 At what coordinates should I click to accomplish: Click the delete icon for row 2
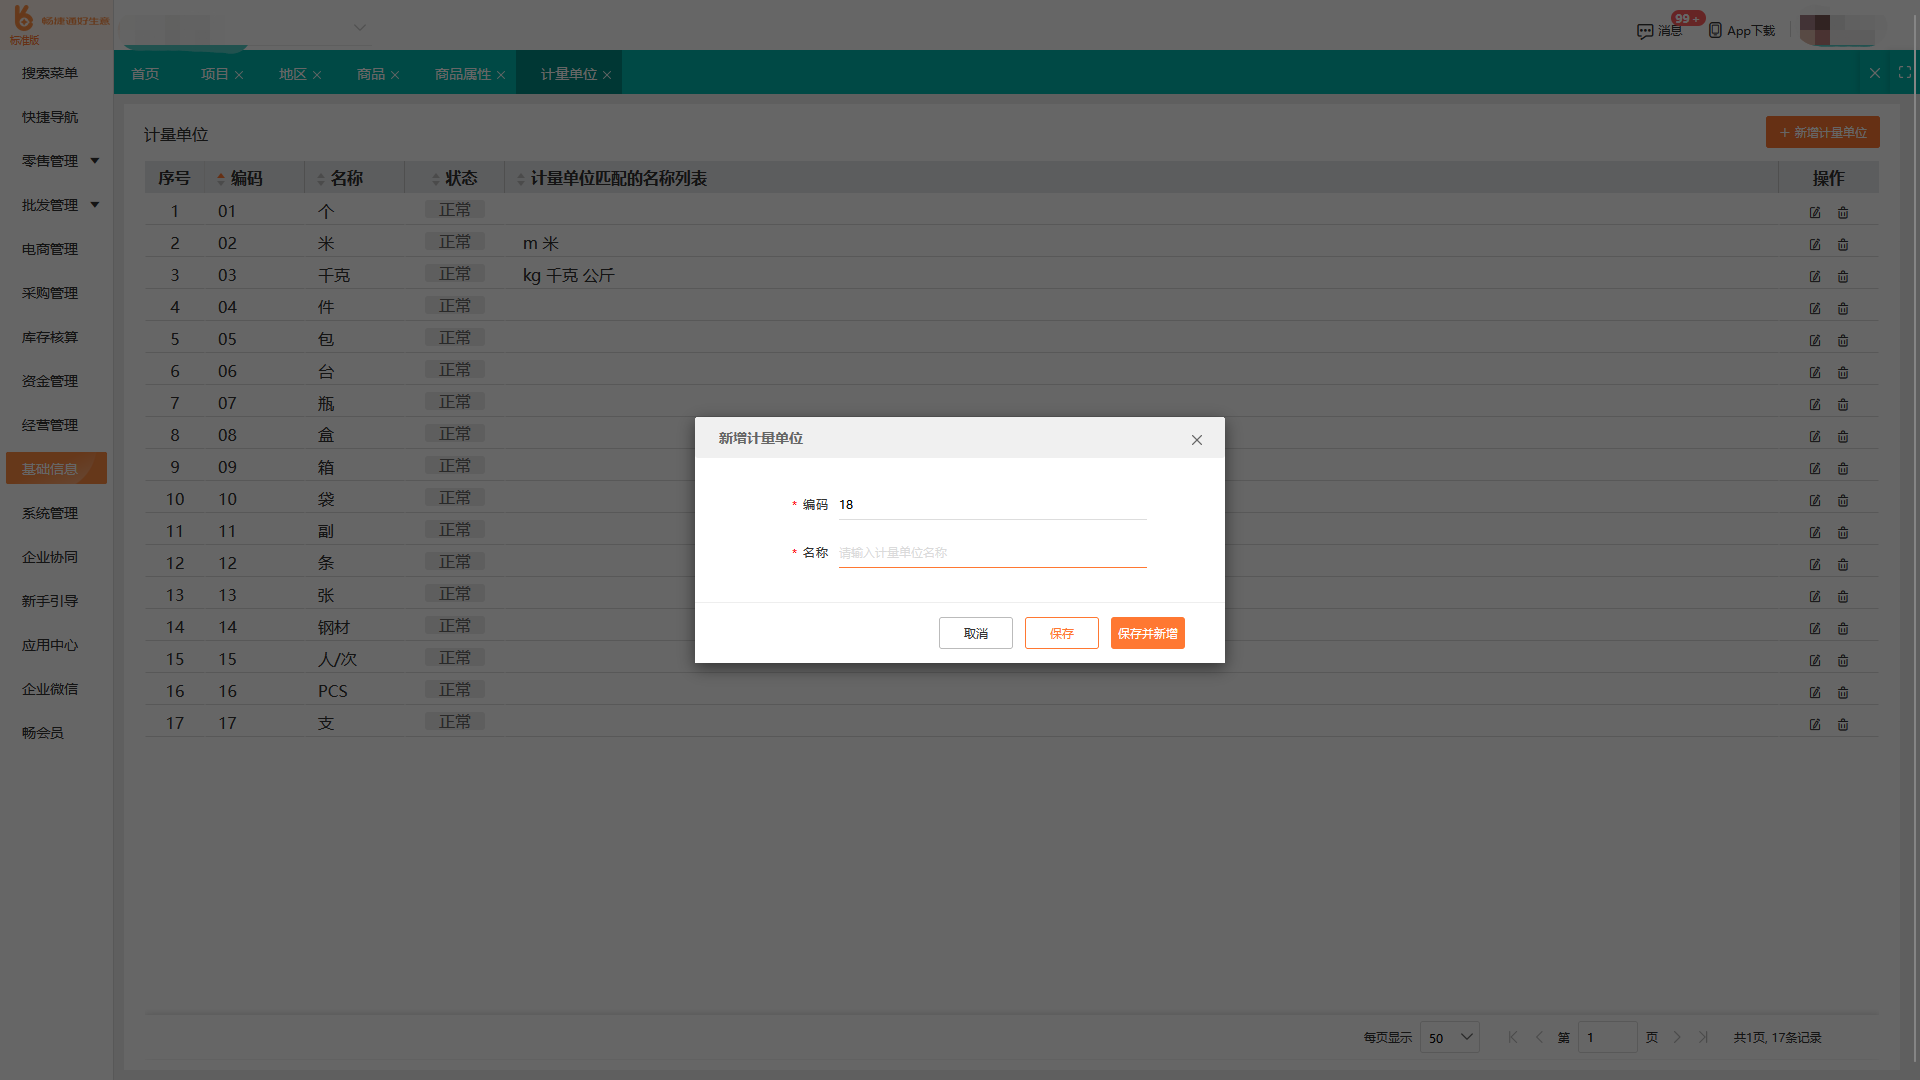point(1844,244)
